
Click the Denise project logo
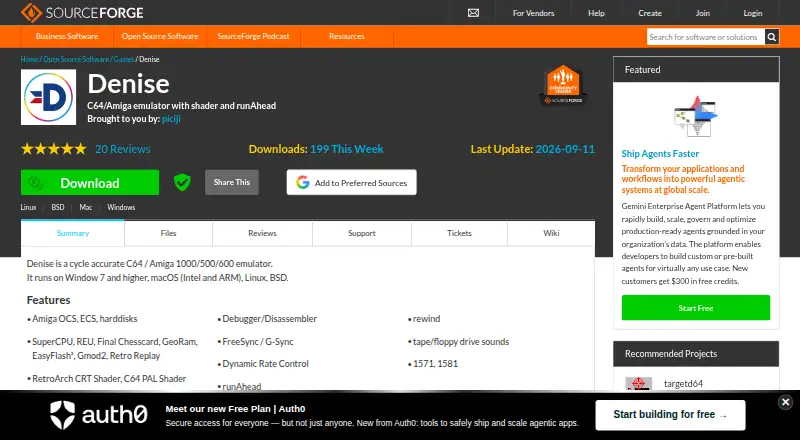48,97
